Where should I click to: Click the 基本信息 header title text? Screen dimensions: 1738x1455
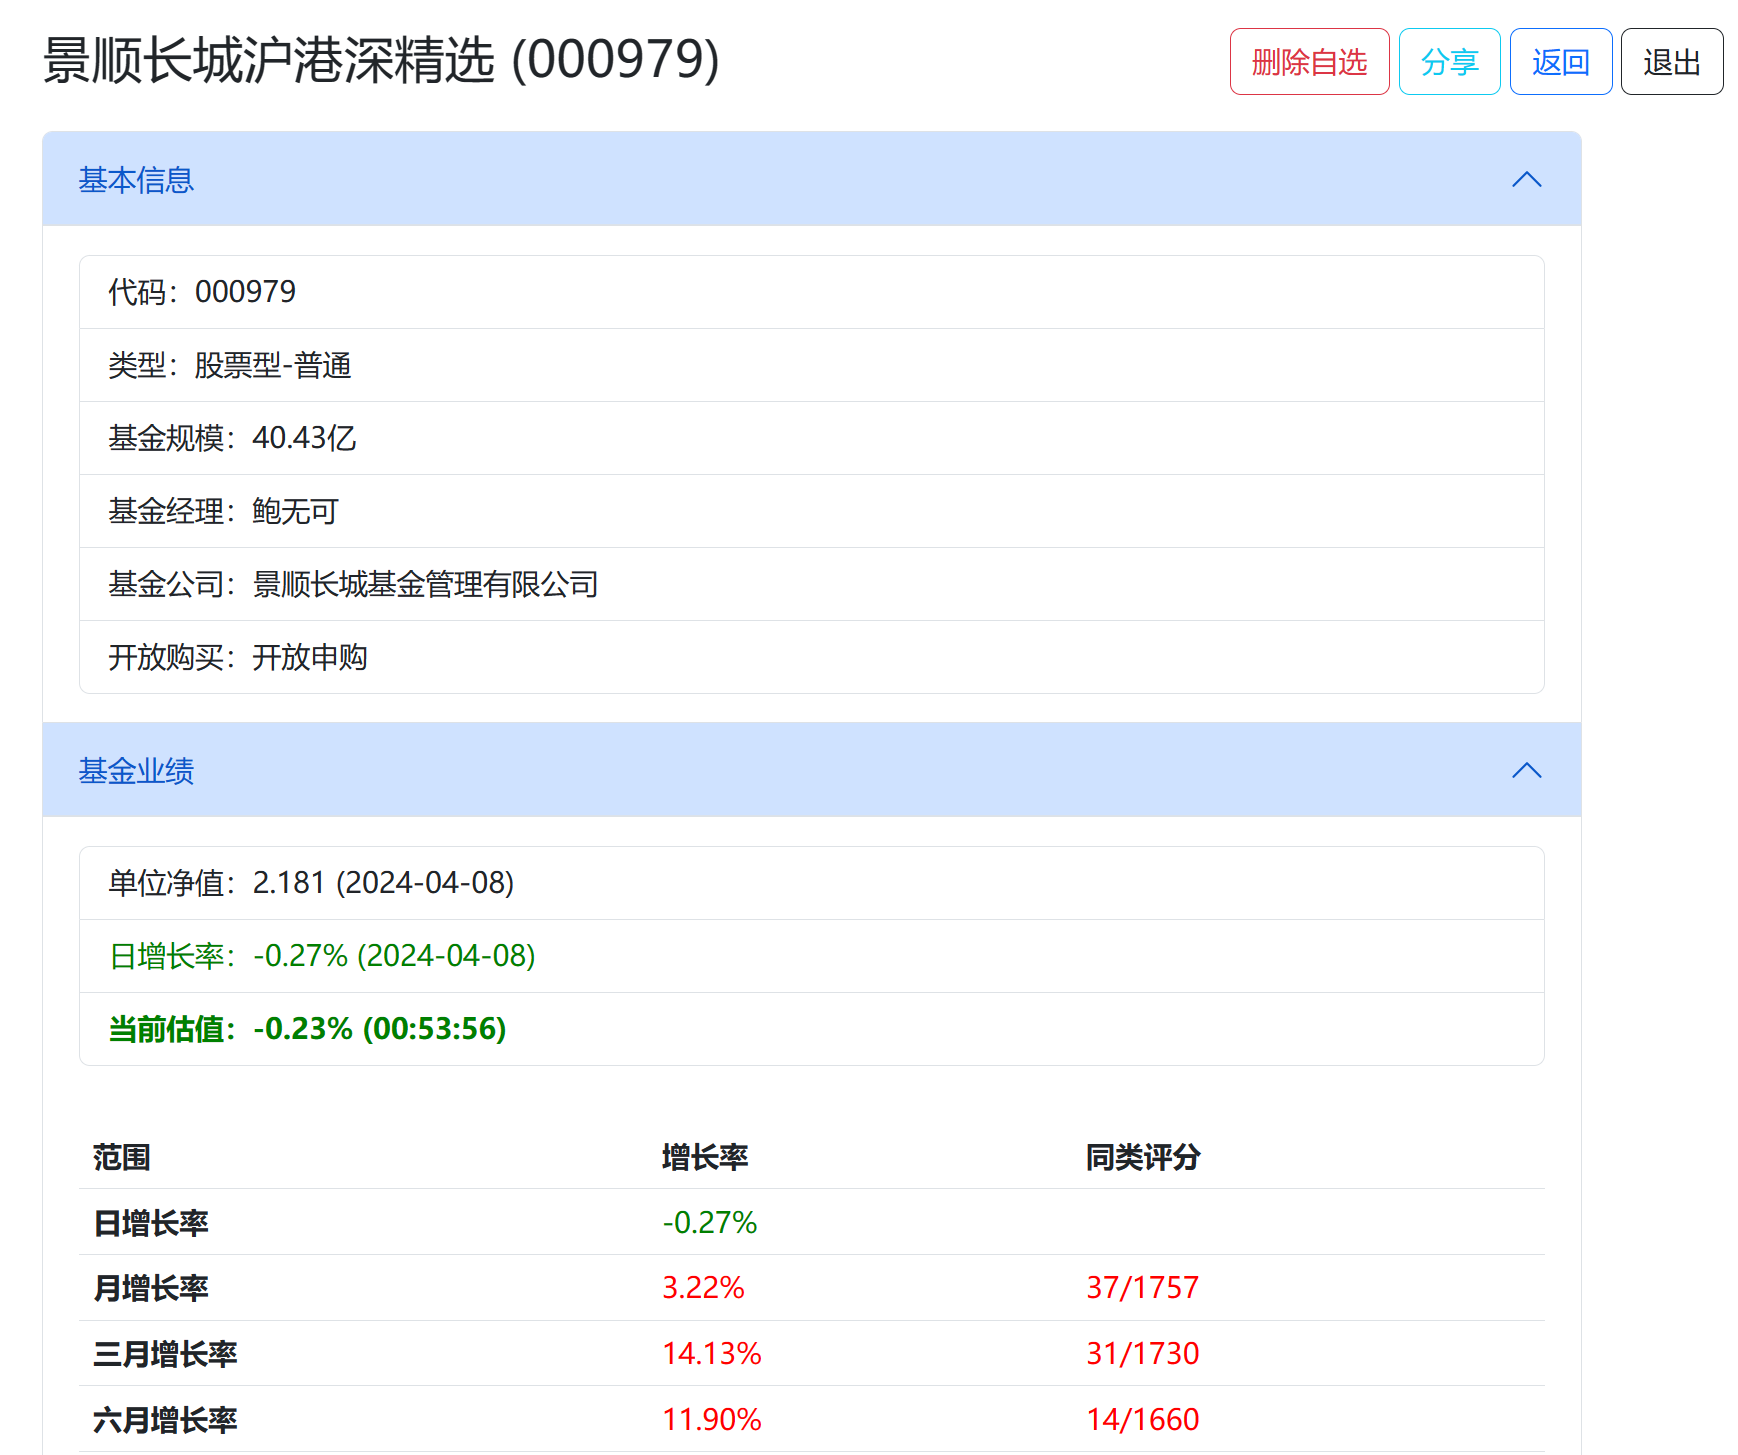(136, 180)
